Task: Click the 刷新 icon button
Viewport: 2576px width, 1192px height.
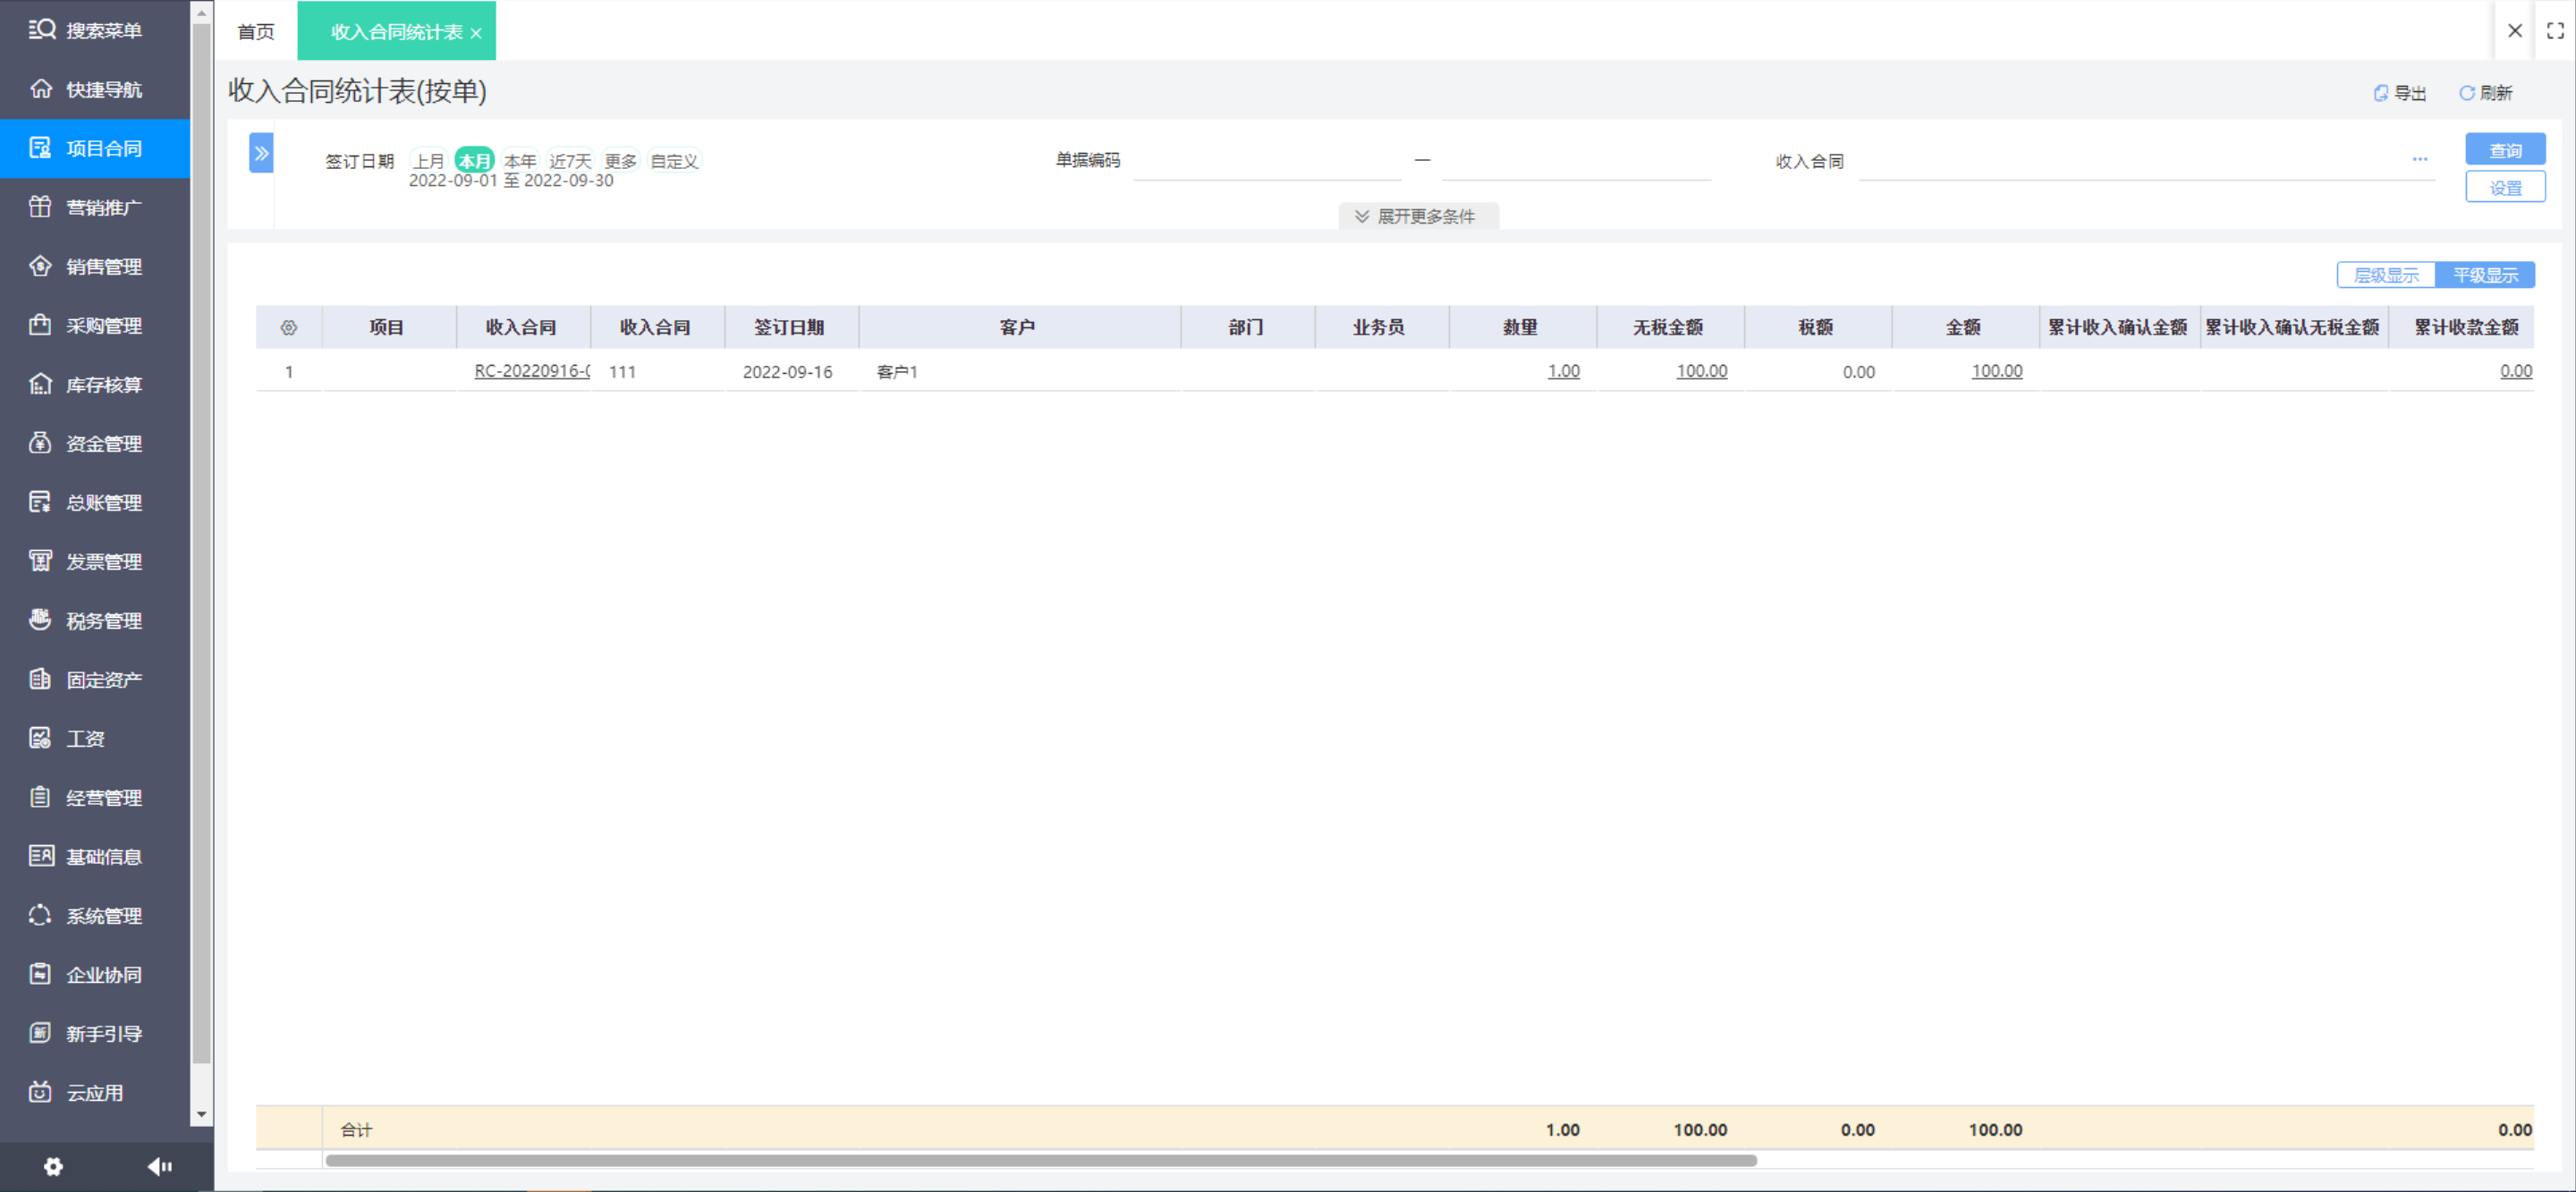Action: tap(2468, 92)
